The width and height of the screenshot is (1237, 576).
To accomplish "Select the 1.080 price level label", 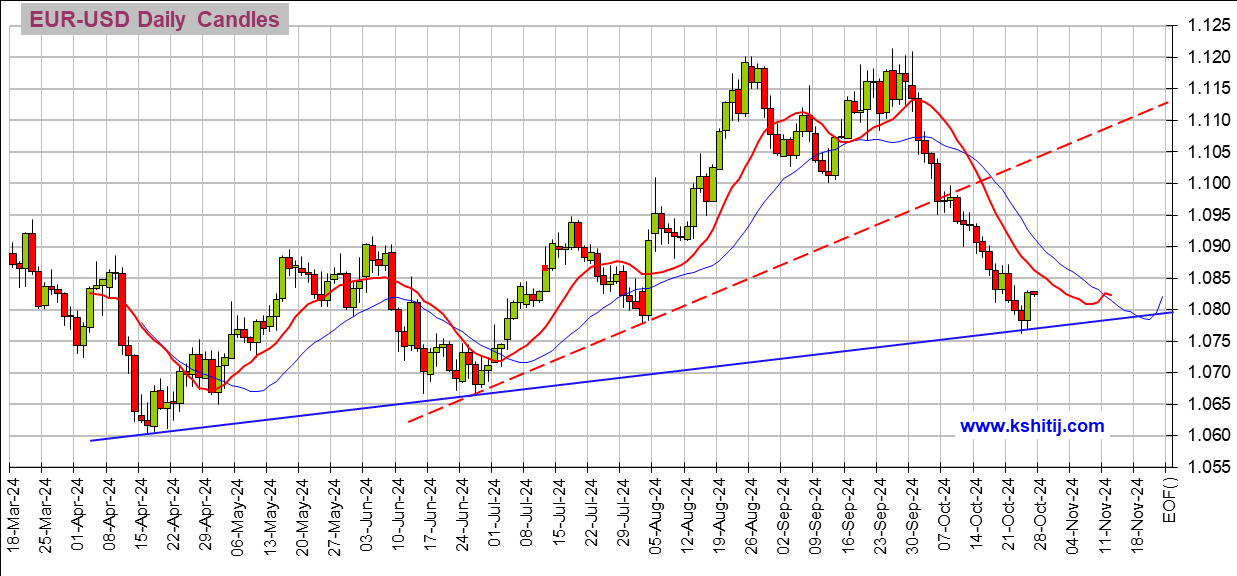I will pos(1203,309).
